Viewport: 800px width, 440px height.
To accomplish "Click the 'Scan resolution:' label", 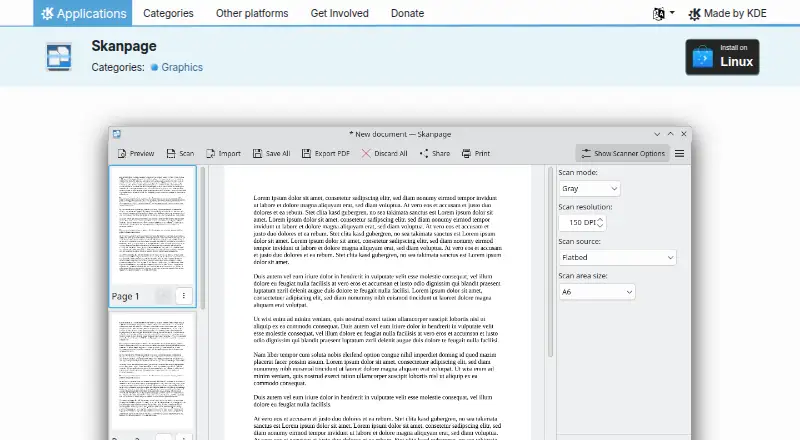I will 585,207.
